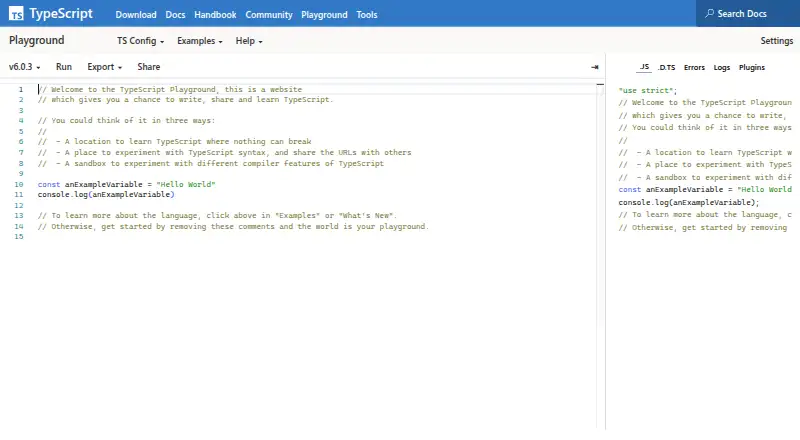
Task: Open the Plugins tab
Action: [x=752, y=67]
